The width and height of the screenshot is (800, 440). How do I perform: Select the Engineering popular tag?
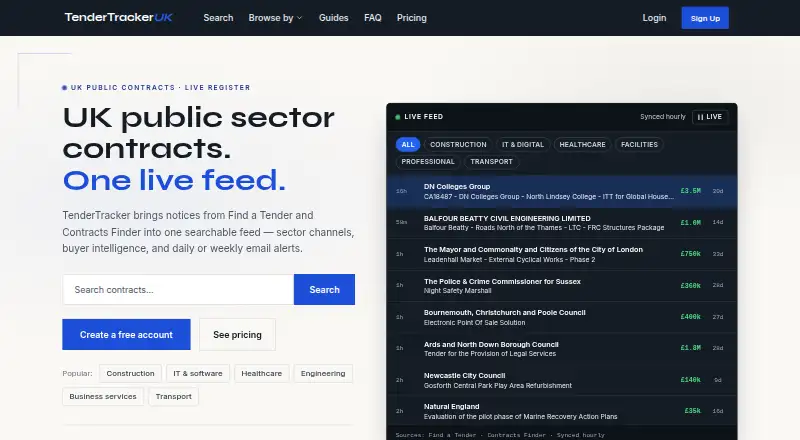click(x=323, y=374)
